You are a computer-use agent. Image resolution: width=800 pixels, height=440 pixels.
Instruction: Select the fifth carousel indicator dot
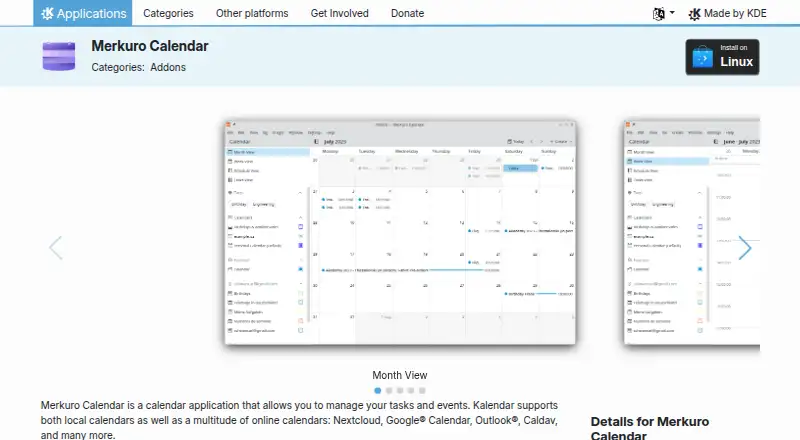coord(422,390)
